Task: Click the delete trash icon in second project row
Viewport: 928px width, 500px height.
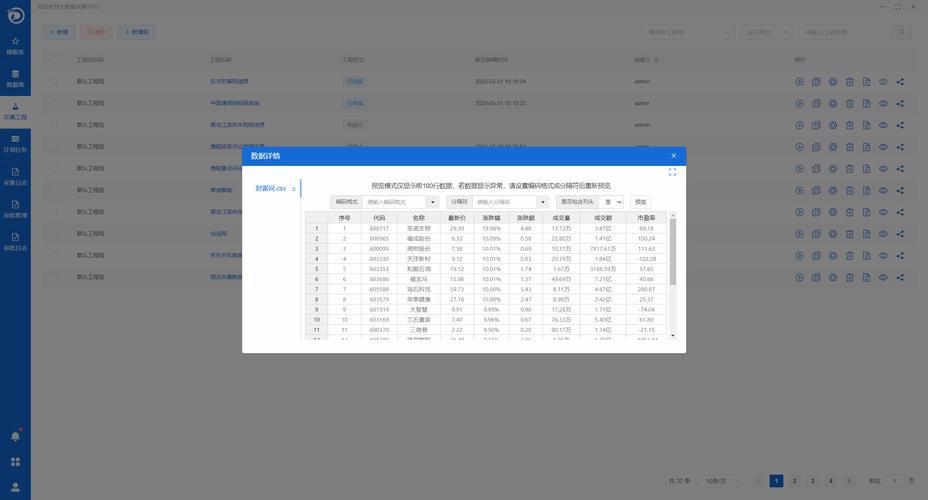Action: tap(850, 103)
